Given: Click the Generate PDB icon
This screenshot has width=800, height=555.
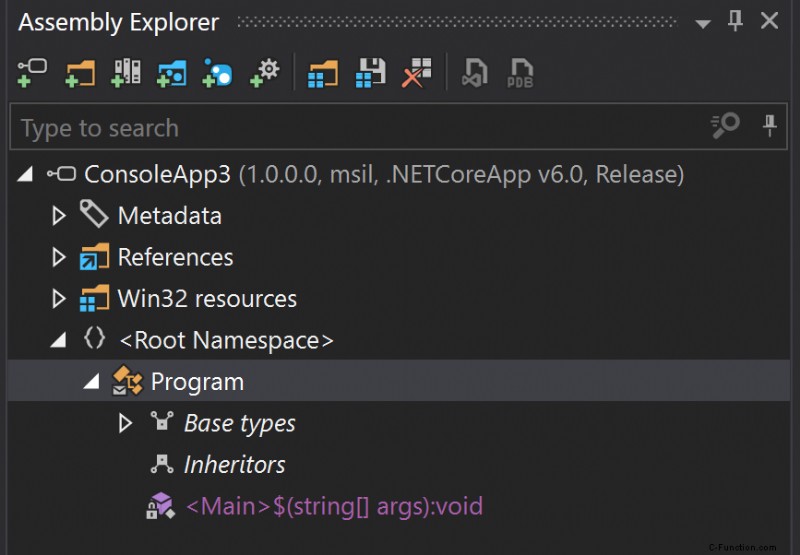Looking at the screenshot, I should coord(521,73).
